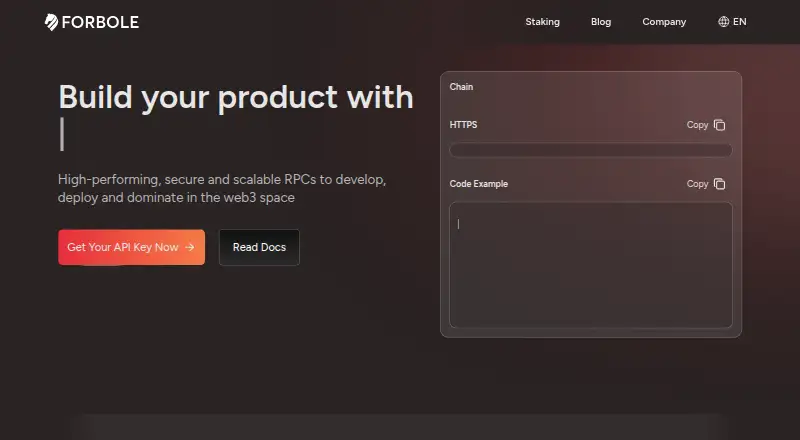Click the copy icon next to HTTPS

pyautogui.click(x=719, y=125)
